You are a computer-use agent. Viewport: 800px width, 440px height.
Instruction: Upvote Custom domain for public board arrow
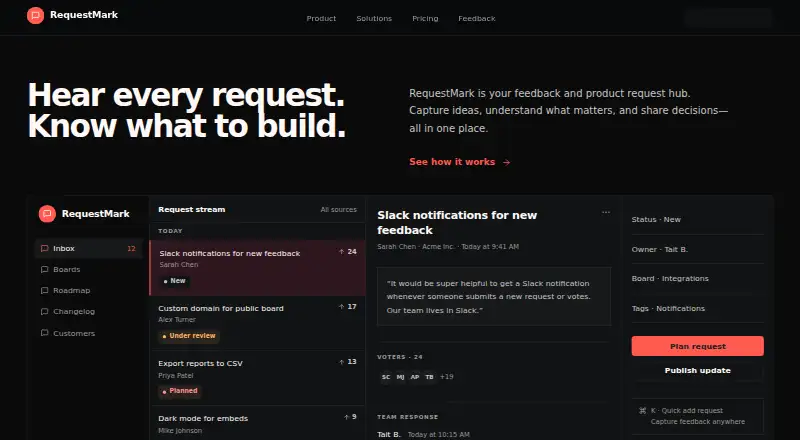pyautogui.click(x=341, y=307)
